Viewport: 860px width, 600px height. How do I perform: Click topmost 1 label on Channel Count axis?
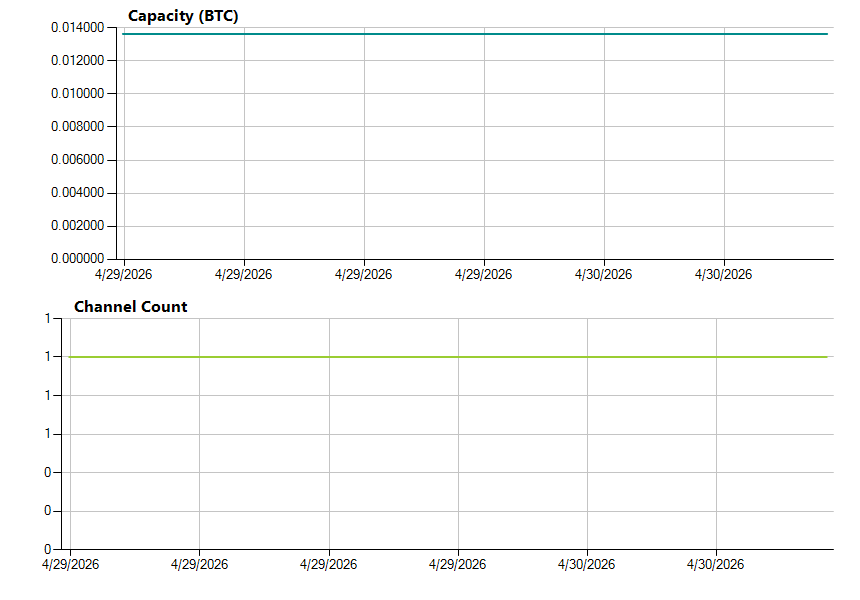point(46,319)
